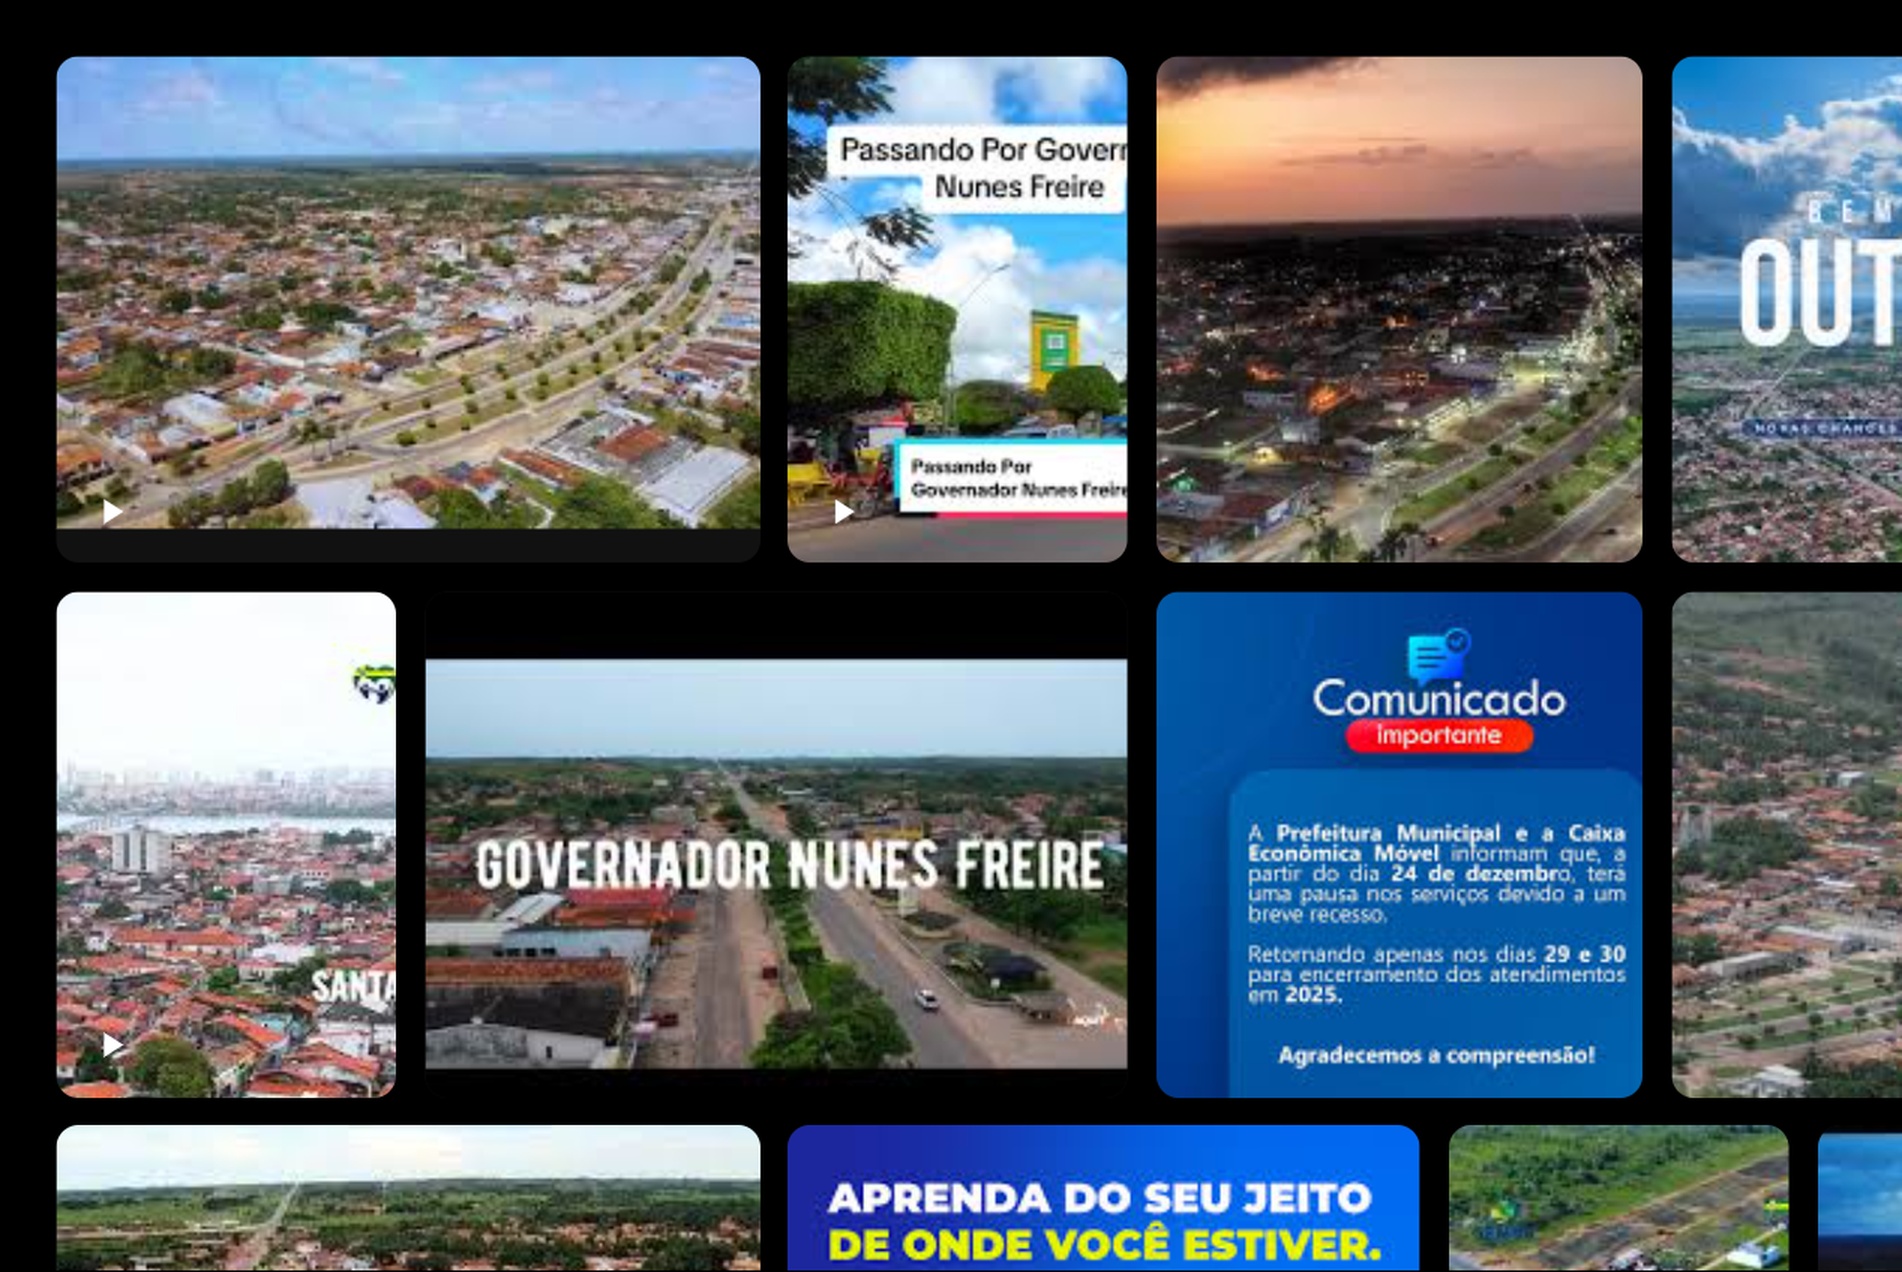
Task: Click the yellow DE ONDE VOCÊ ESTIVER text
Action: (1104, 1245)
